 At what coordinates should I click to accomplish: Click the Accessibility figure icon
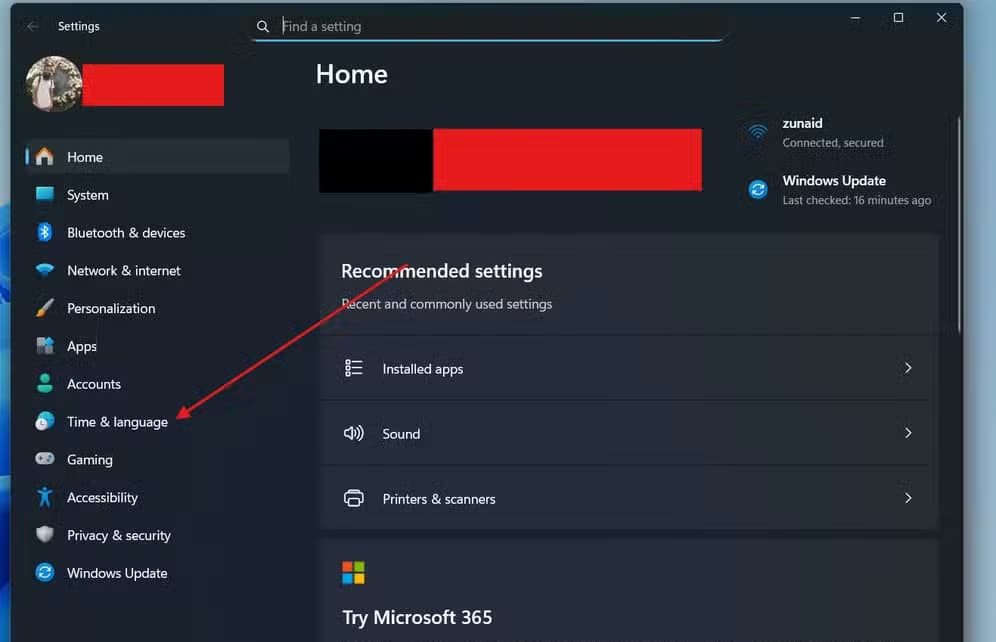point(44,497)
